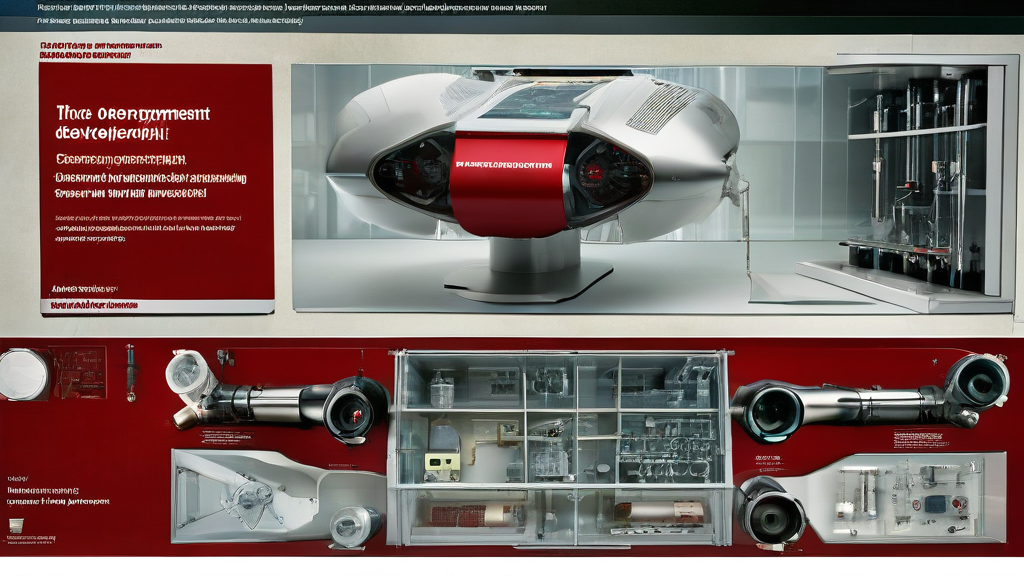Click the bottom caption line in red panel
This screenshot has width=1024, height=576.
coord(93,303)
